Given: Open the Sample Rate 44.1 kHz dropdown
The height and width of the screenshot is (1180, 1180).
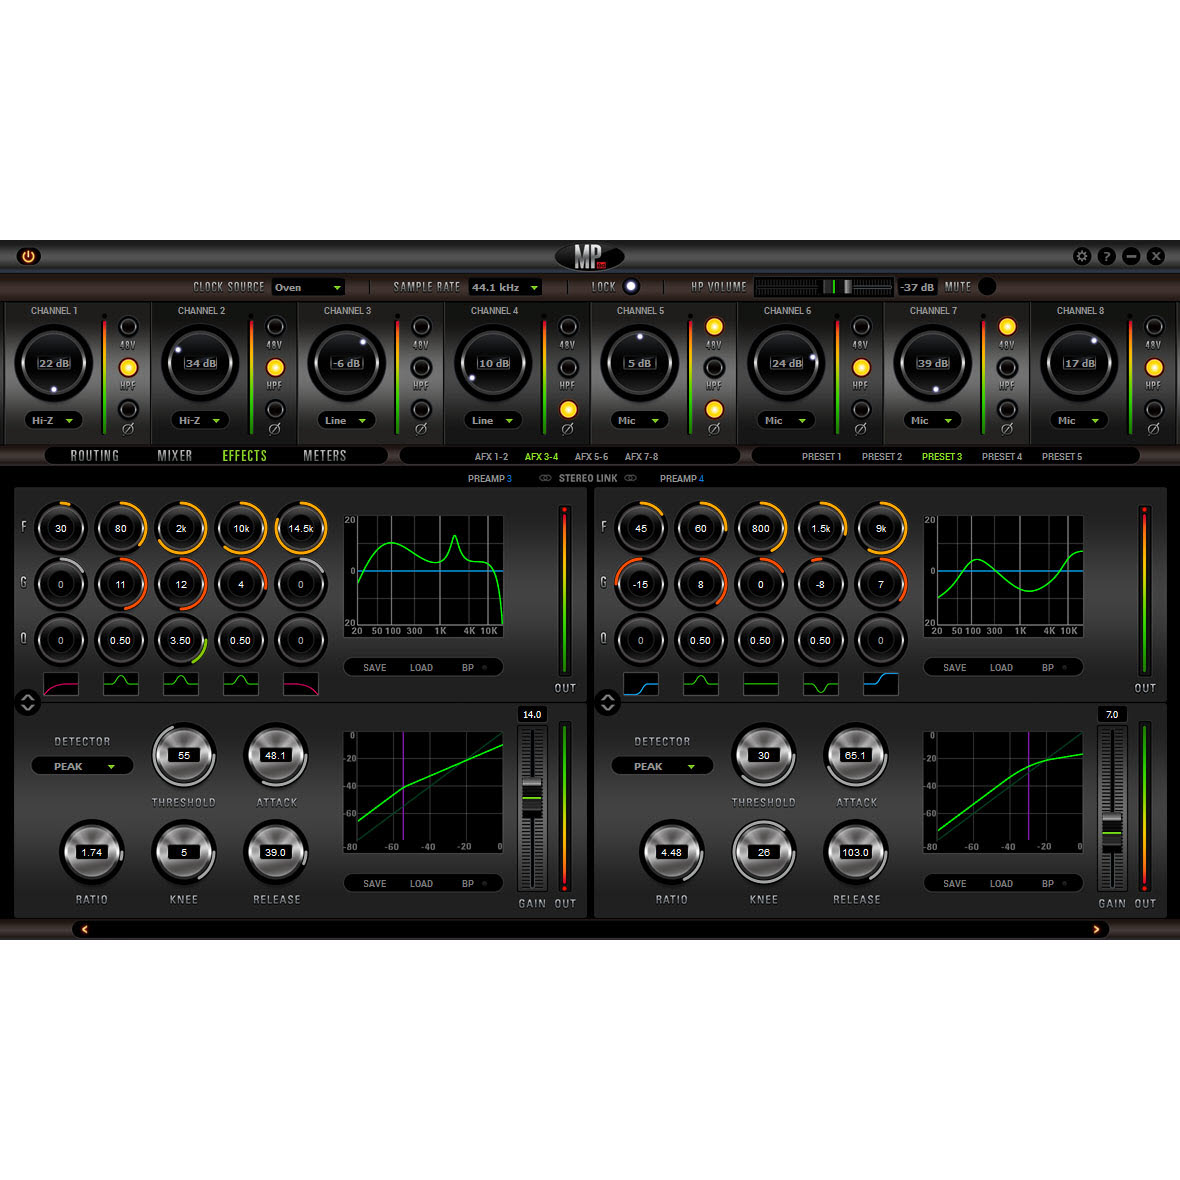Looking at the screenshot, I should (505, 287).
